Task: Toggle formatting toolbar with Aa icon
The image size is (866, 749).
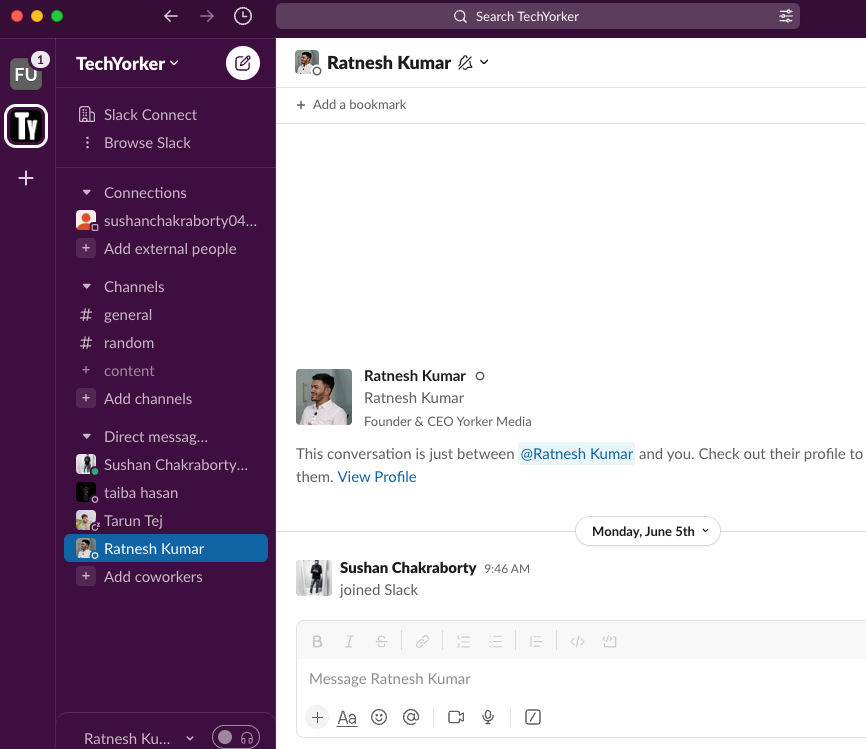Action: [347, 718]
